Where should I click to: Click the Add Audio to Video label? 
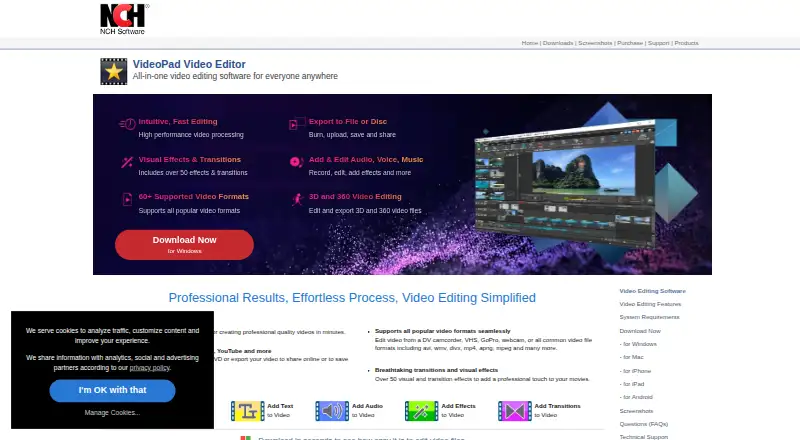[367, 410]
